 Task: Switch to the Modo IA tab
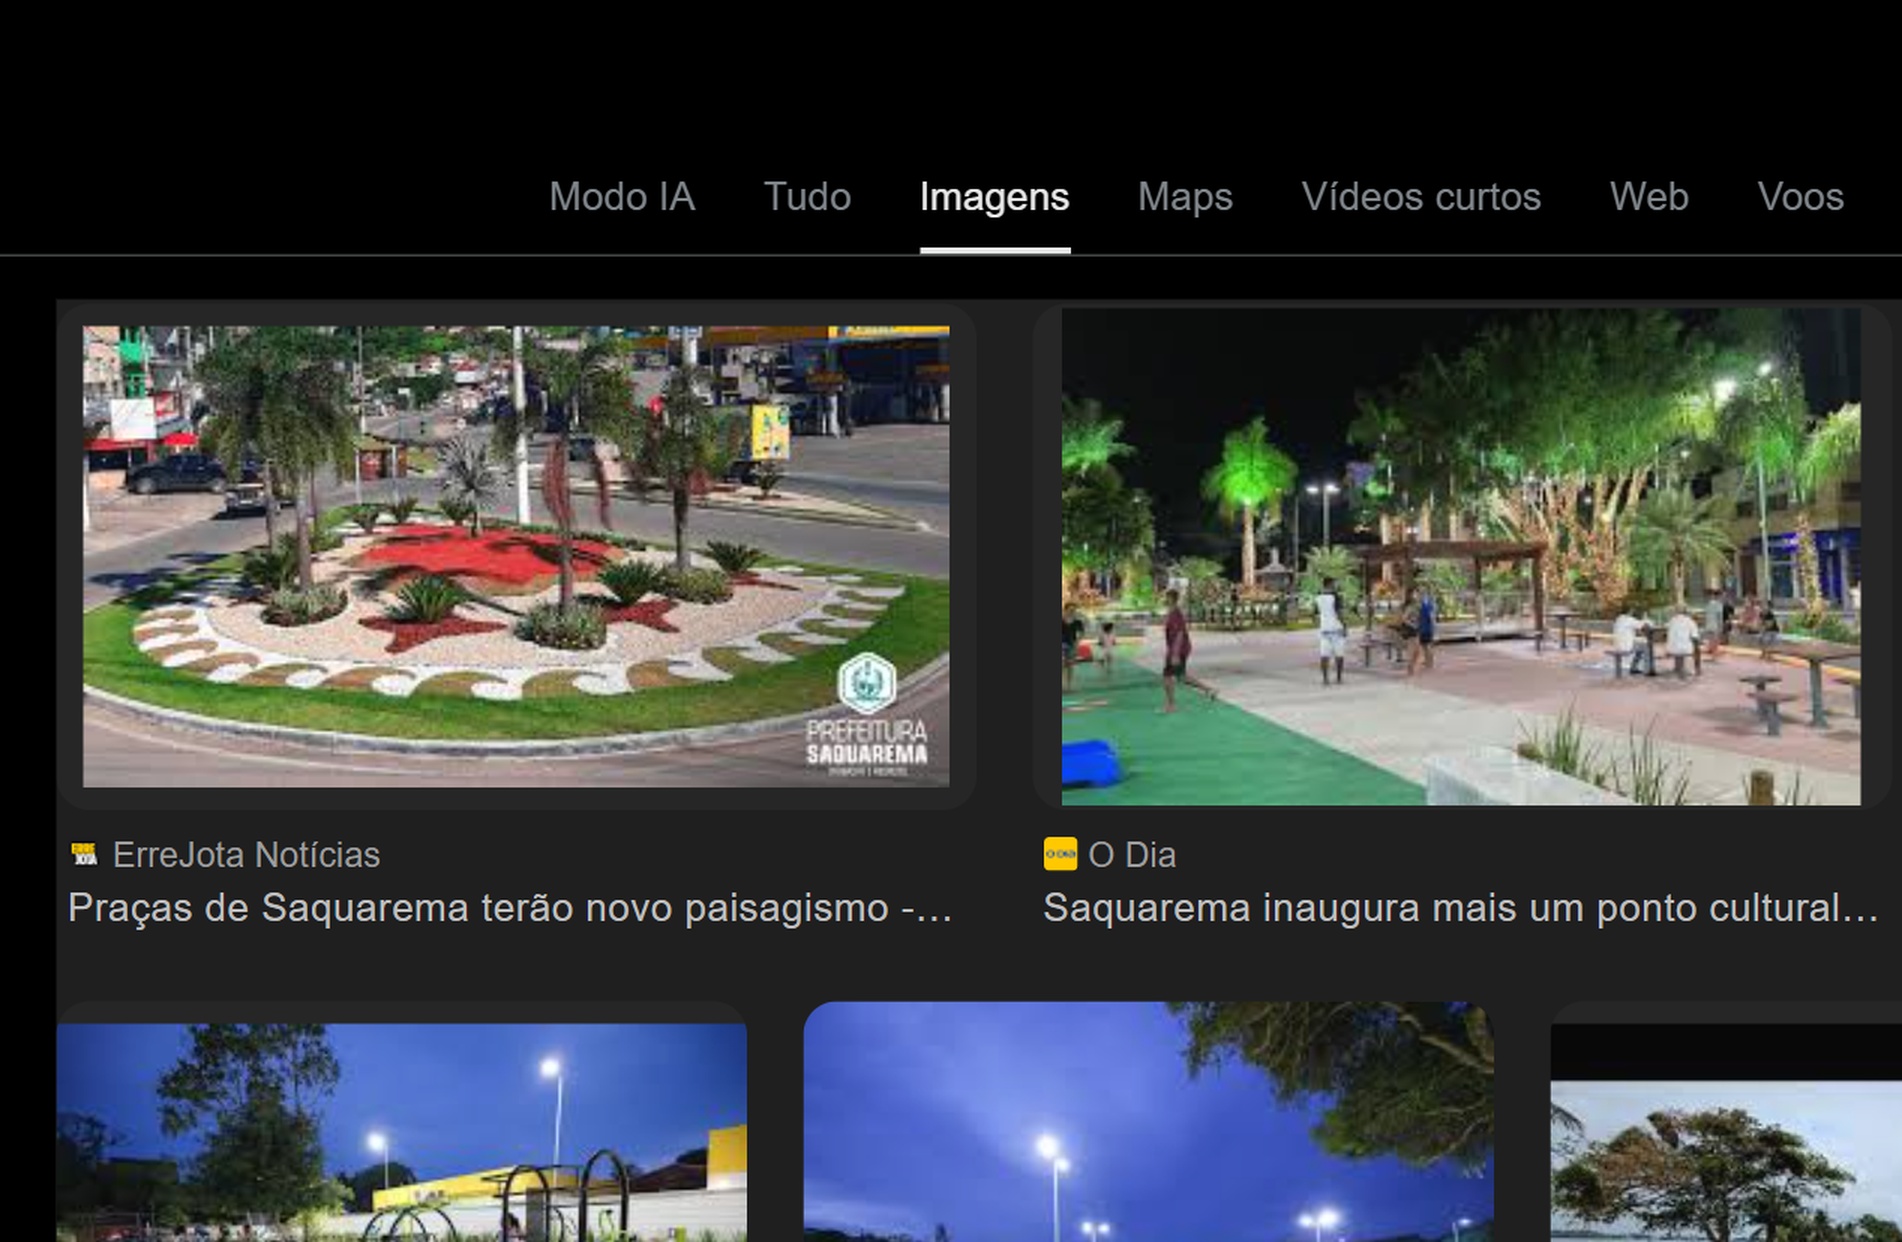(x=621, y=197)
